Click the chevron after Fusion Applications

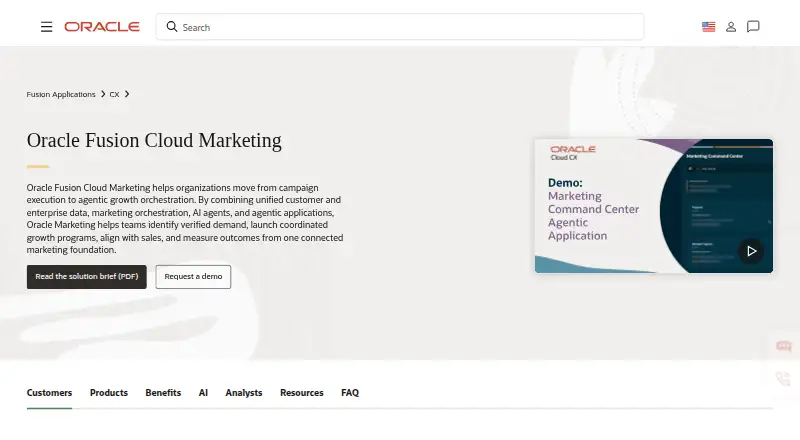click(103, 94)
